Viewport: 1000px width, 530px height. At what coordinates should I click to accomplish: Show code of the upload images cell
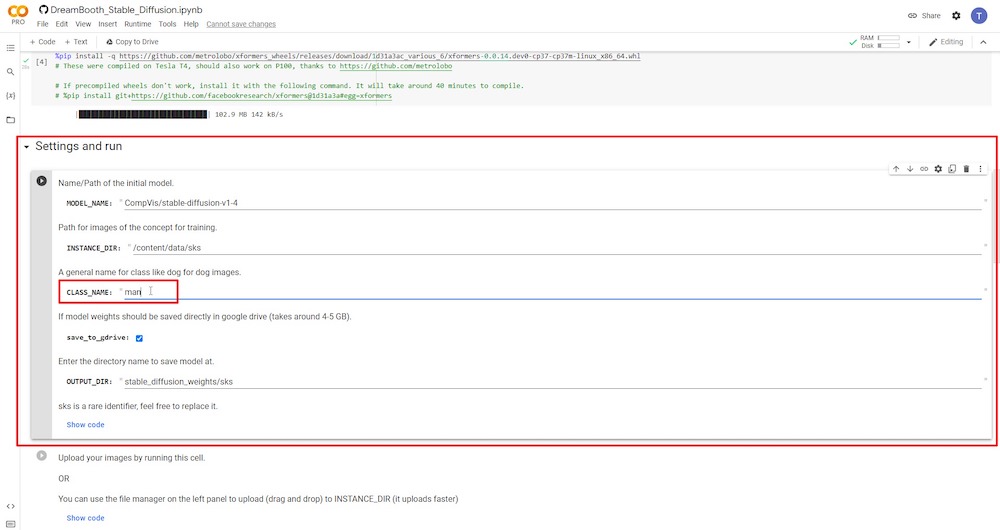click(x=85, y=518)
